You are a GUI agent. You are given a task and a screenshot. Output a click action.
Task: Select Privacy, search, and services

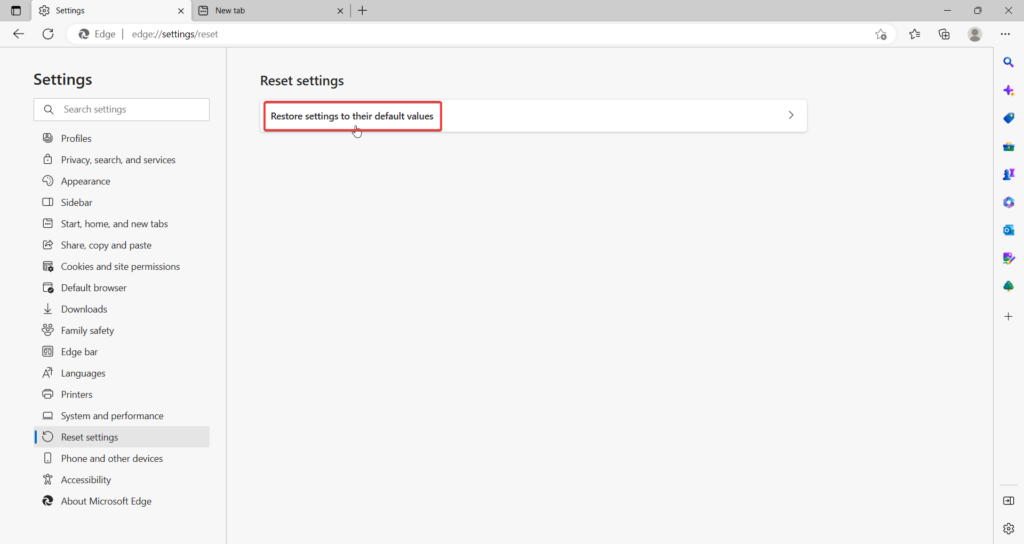click(x=118, y=160)
